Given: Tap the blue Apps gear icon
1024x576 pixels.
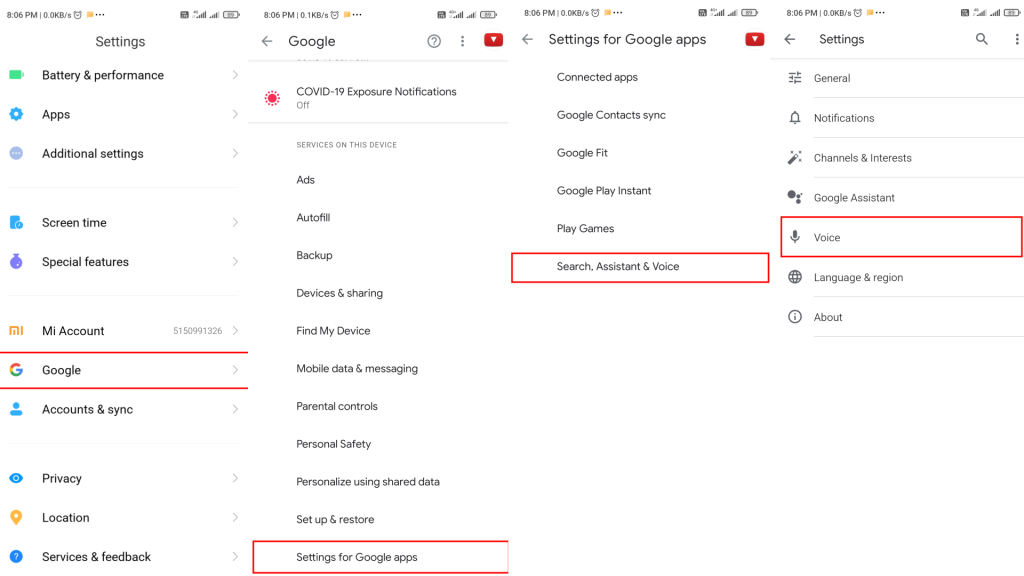Looking at the screenshot, I should 16,114.
